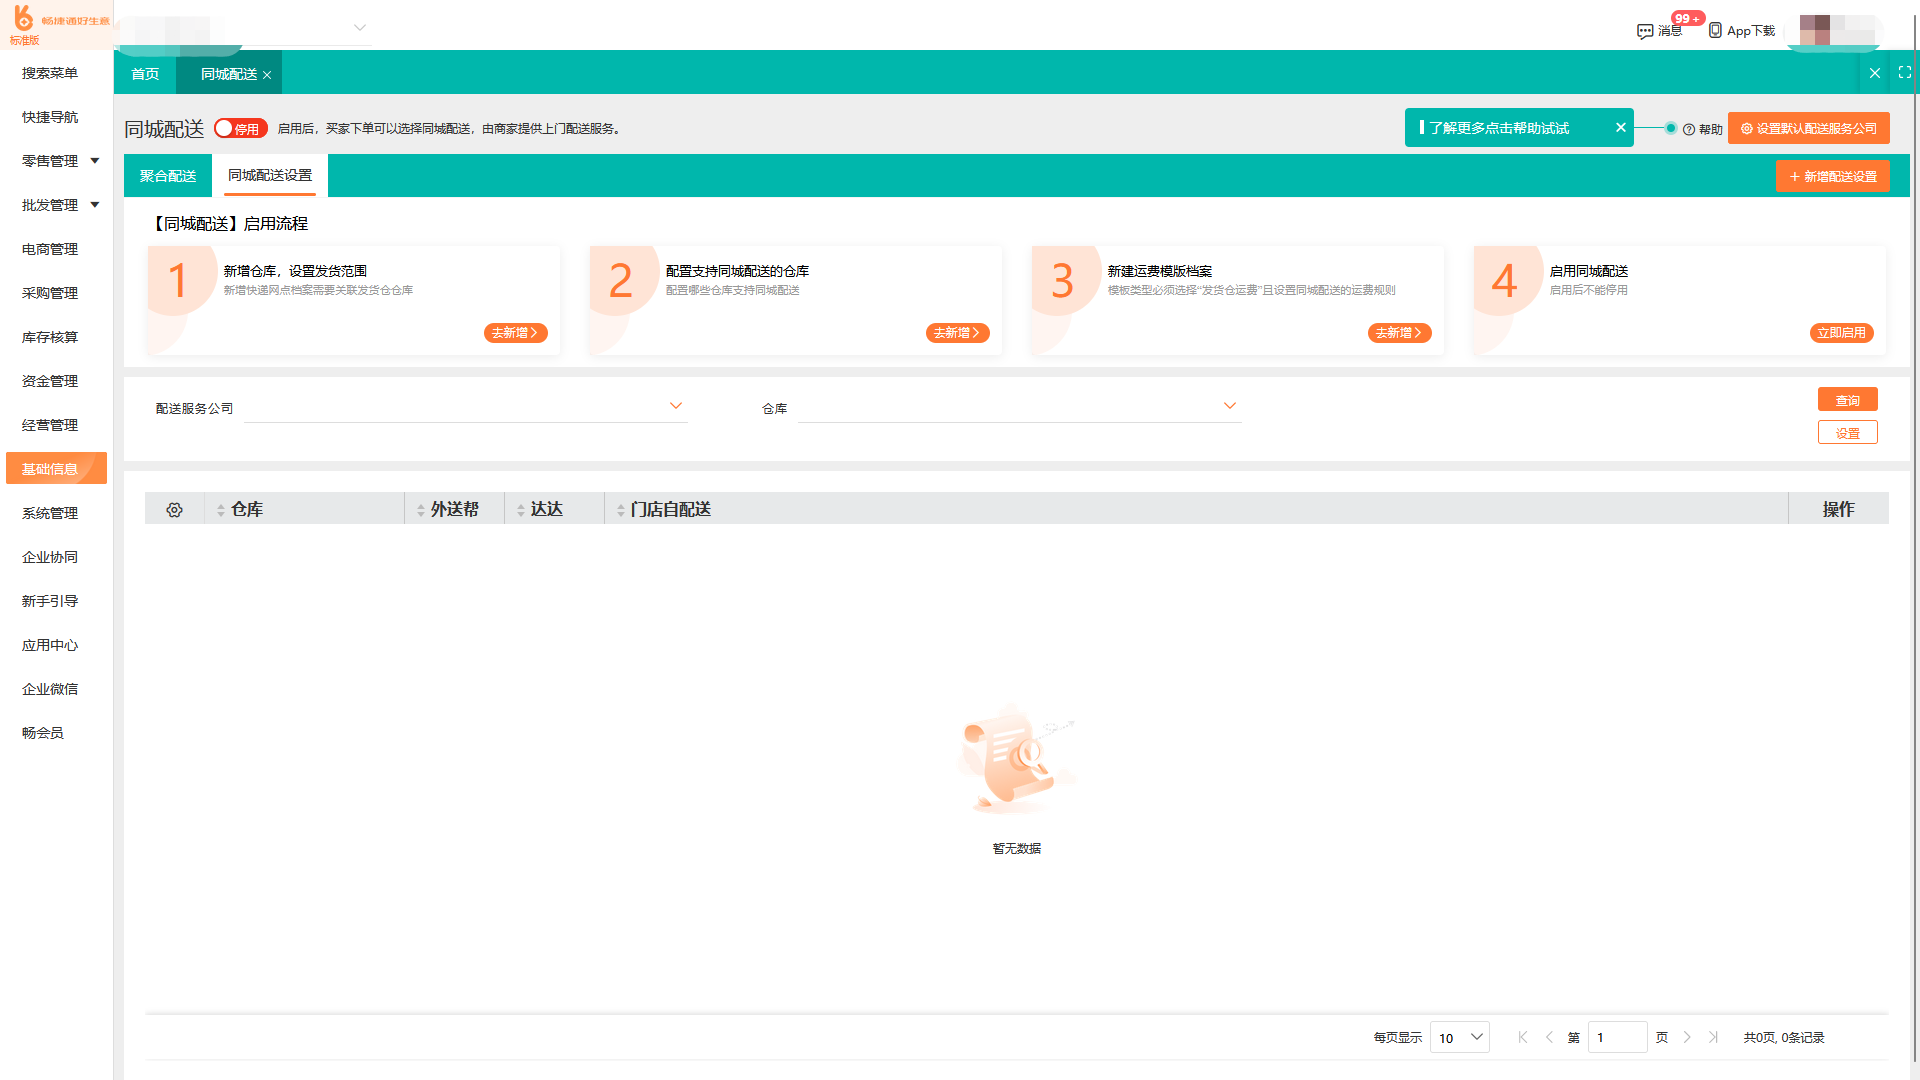Switch to 聚合配送 tab
The width and height of the screenshot is (1920, 1080).
point(167,174)
